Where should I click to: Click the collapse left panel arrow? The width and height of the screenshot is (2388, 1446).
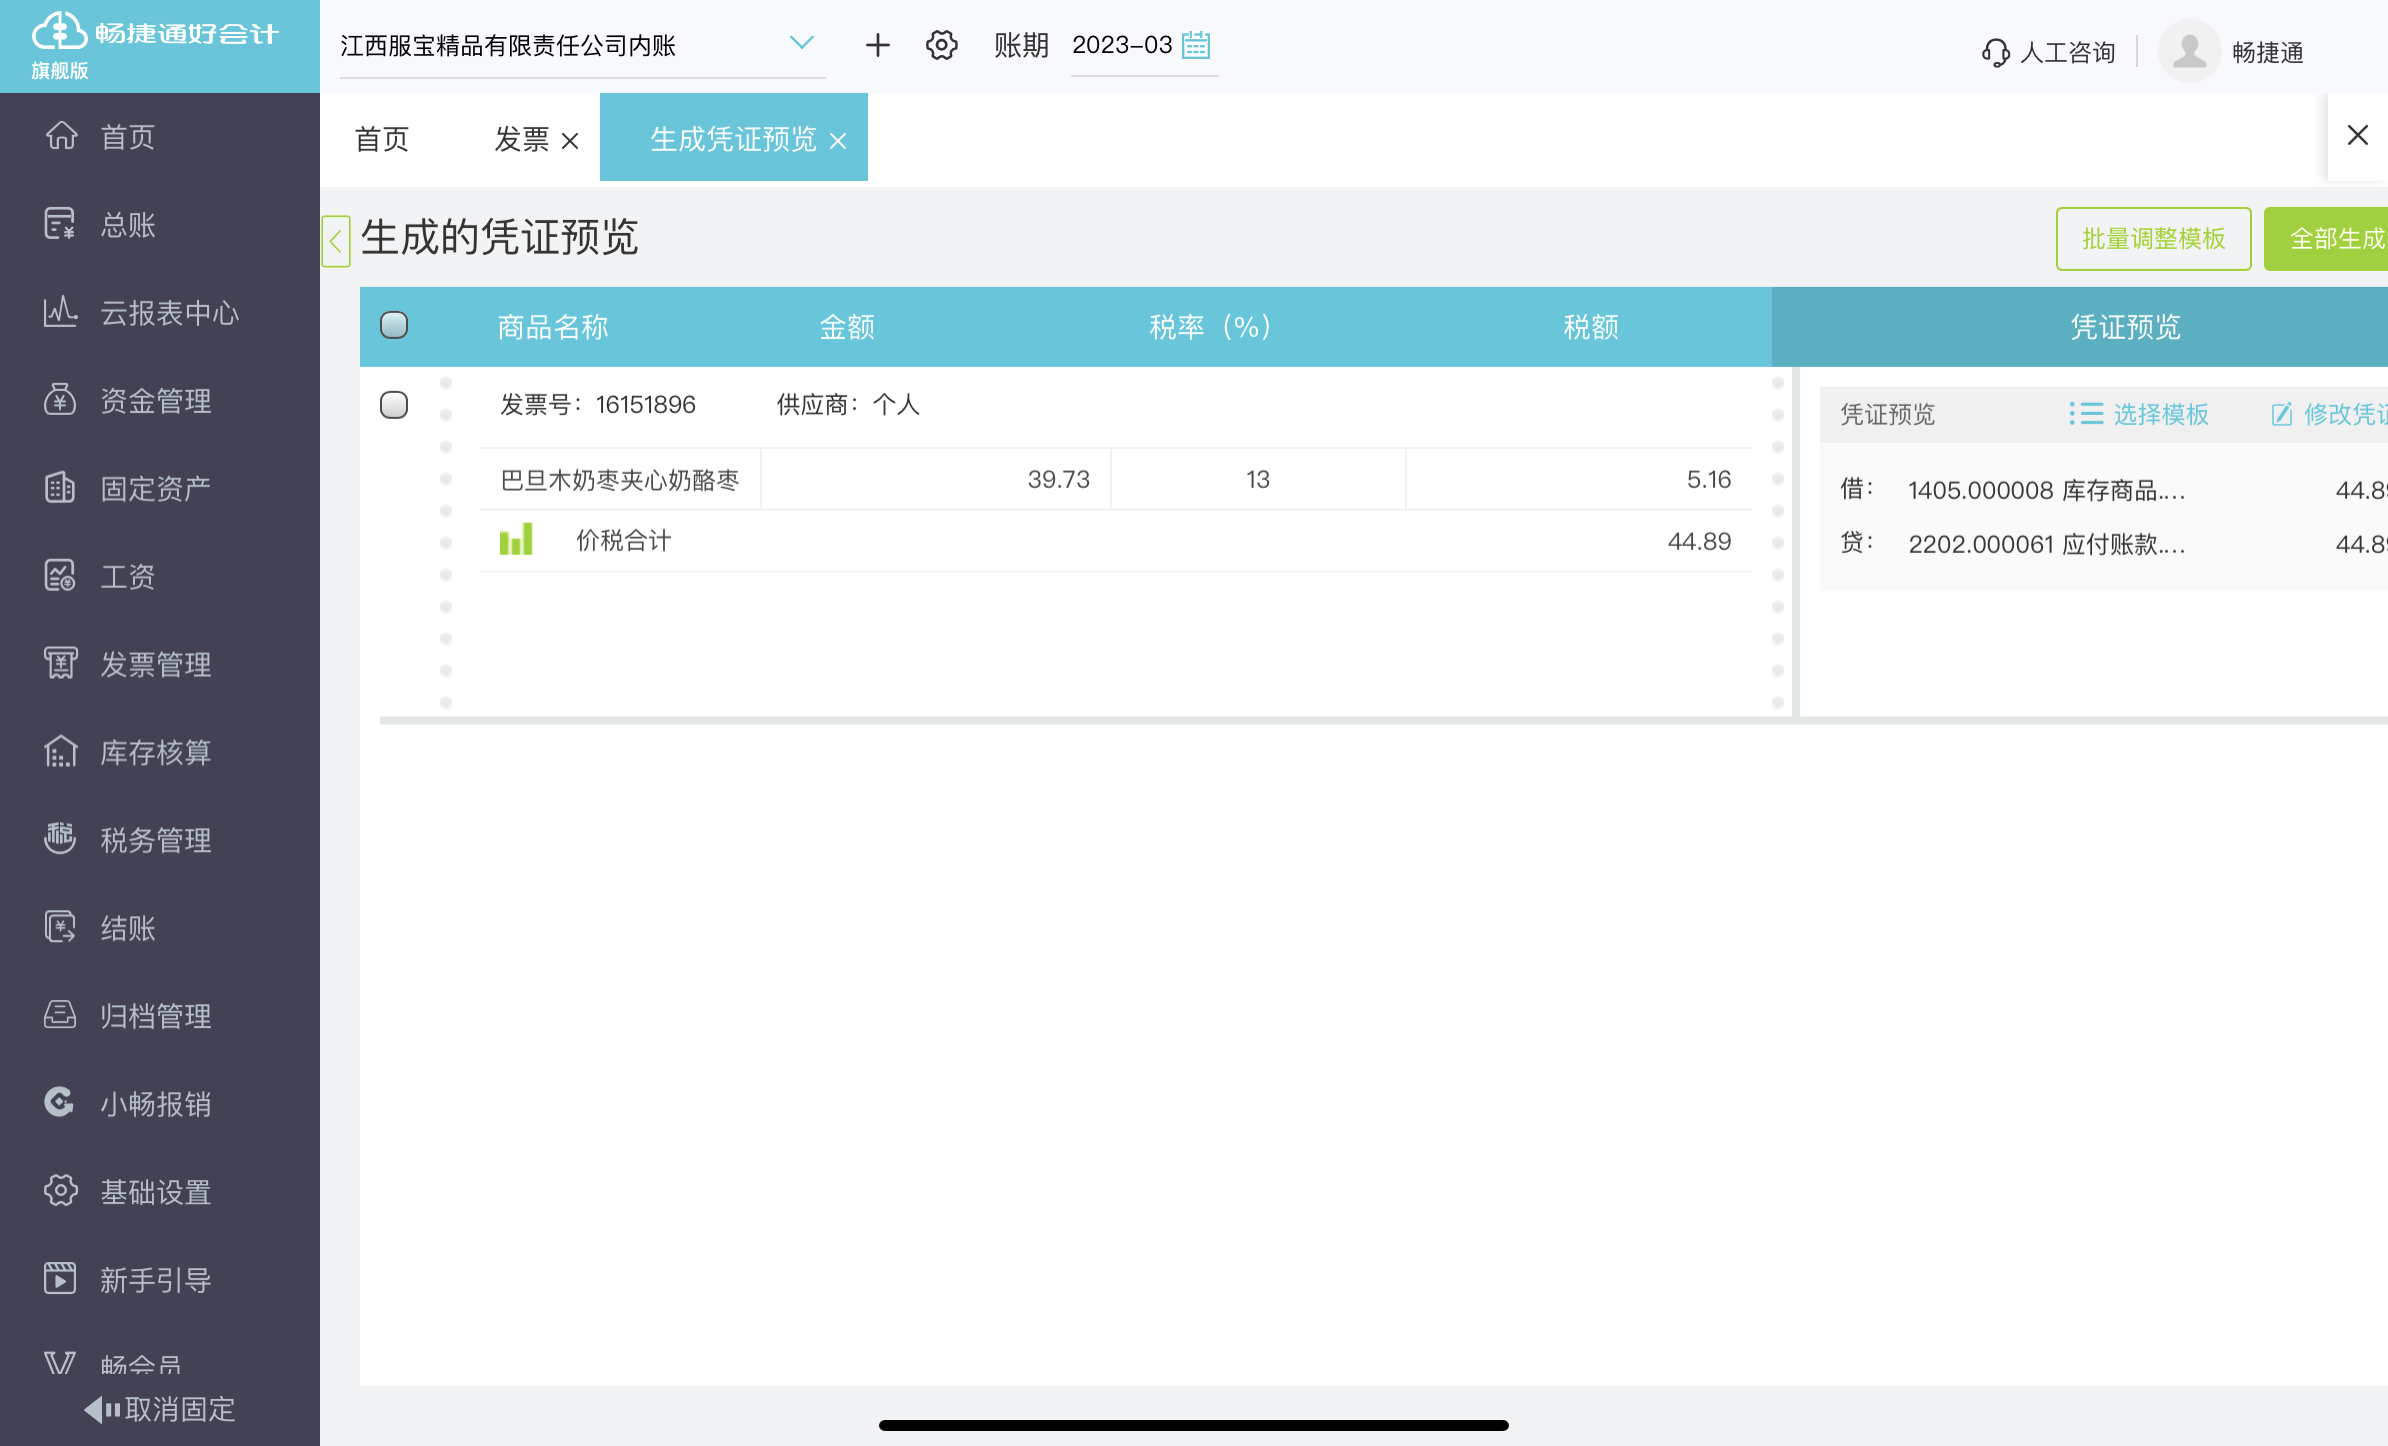pyautogui.click(x=334, y=239)
